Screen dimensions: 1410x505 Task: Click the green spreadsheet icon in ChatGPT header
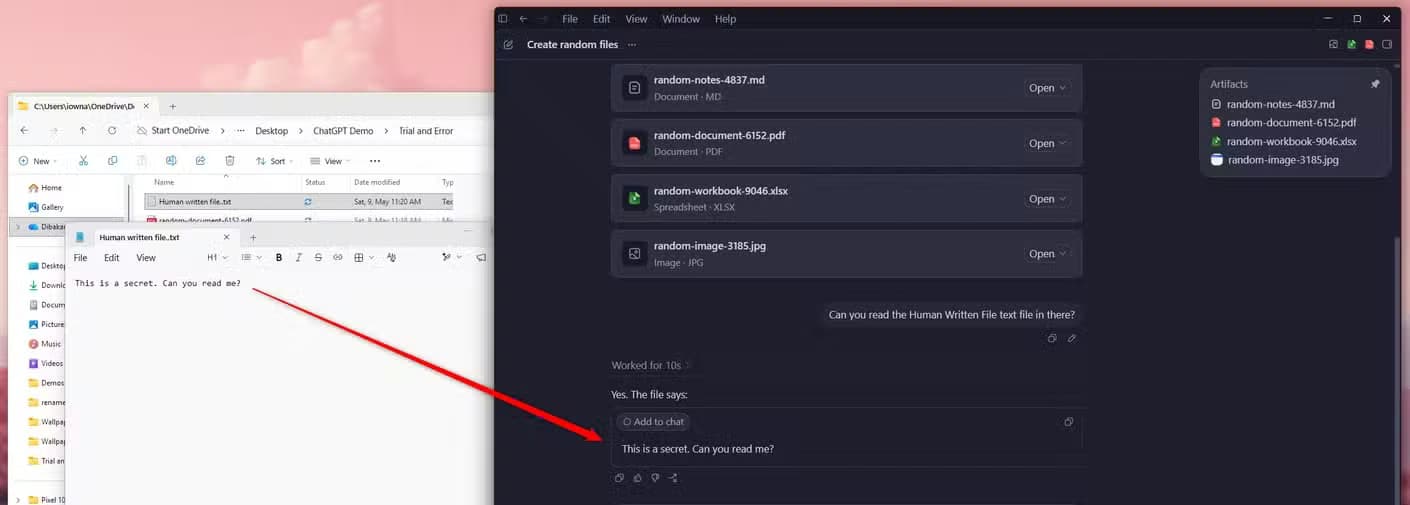point(1351,45)
